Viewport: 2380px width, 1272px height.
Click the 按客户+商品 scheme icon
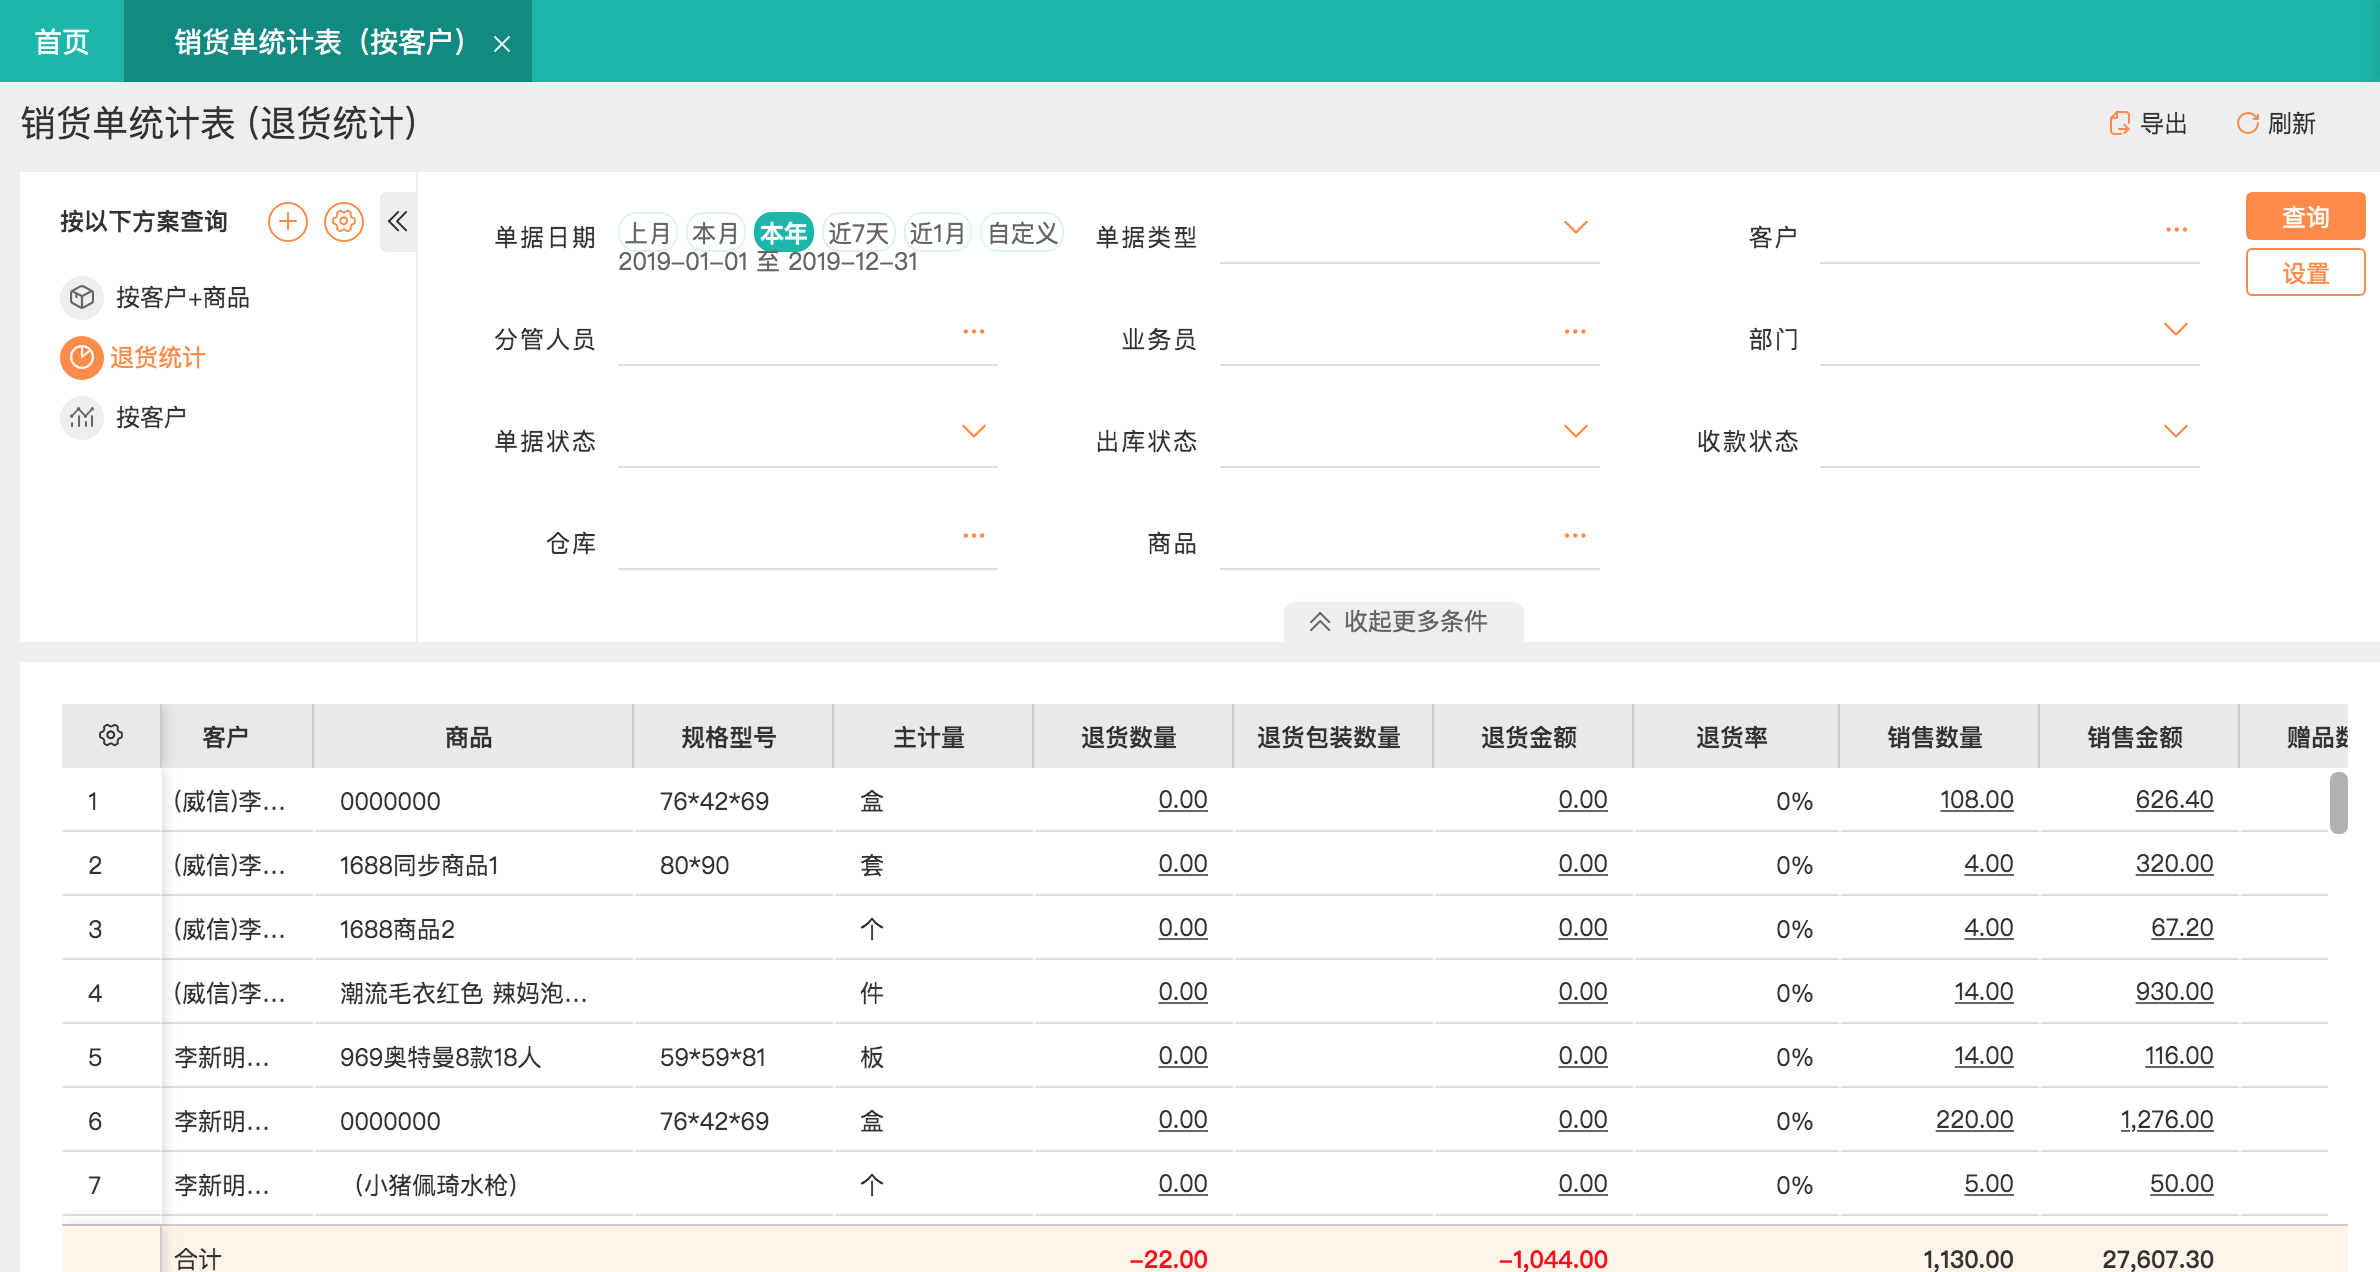(x=80, y=294)
